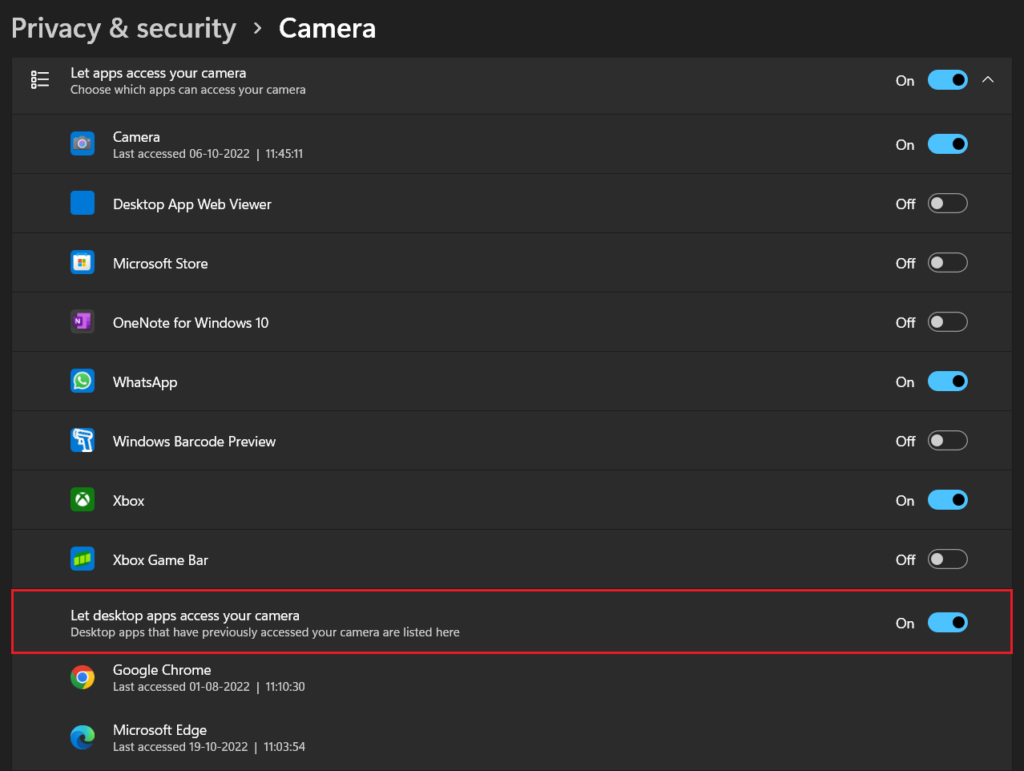Collapse the Let apps access section chevron
This screenshot has width=1024, height=771.
[x=988, y=80]
